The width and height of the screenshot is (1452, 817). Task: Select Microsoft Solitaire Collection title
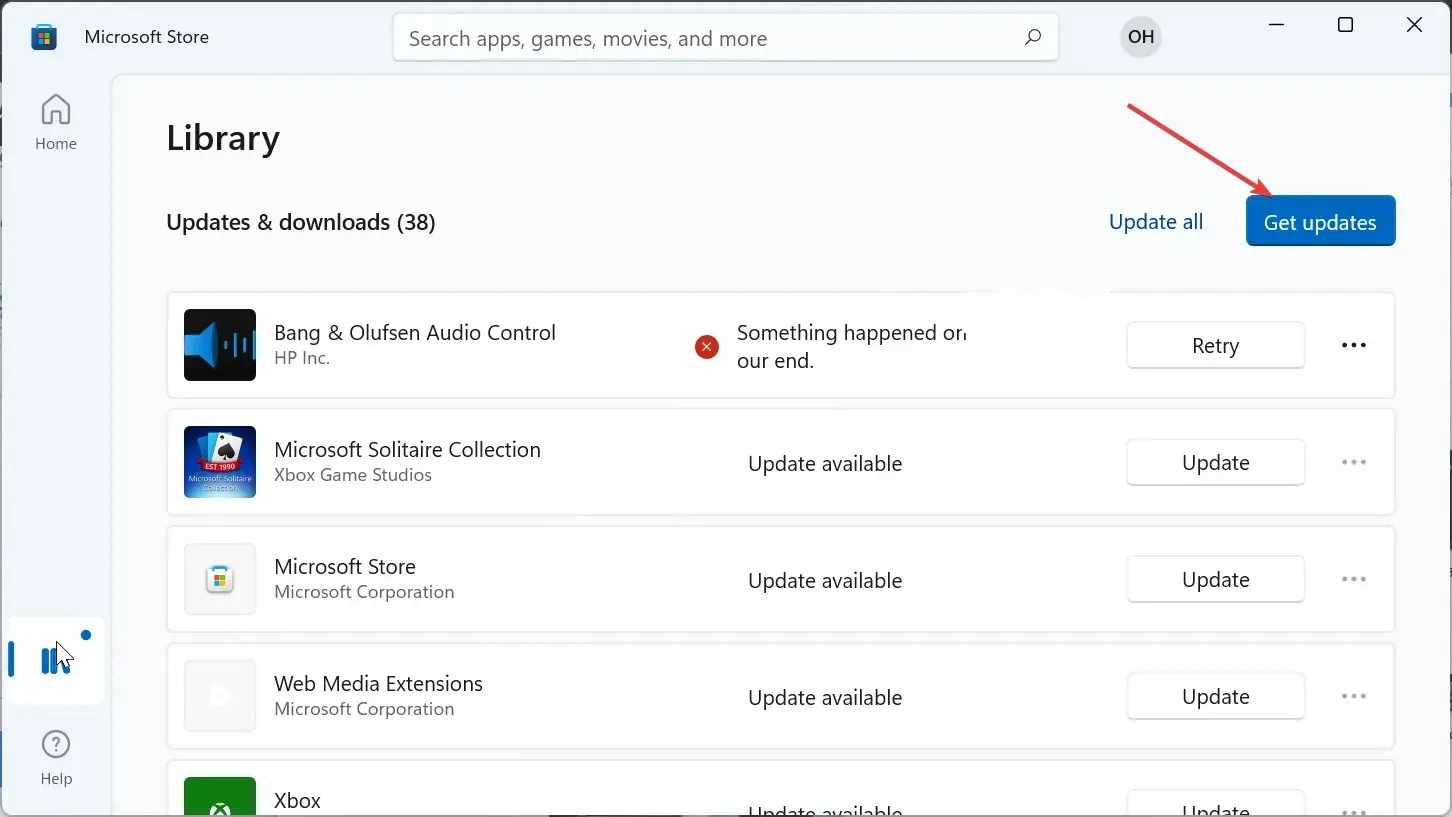(407, 450)
